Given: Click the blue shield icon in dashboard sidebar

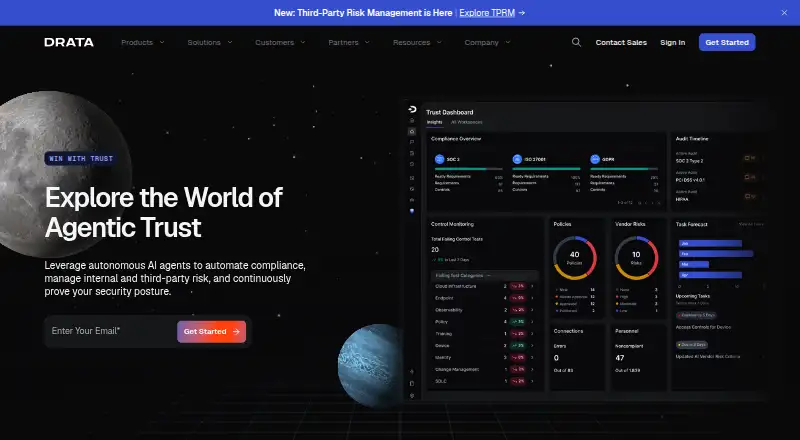Looking at the screenshot, I should [412, 211].
